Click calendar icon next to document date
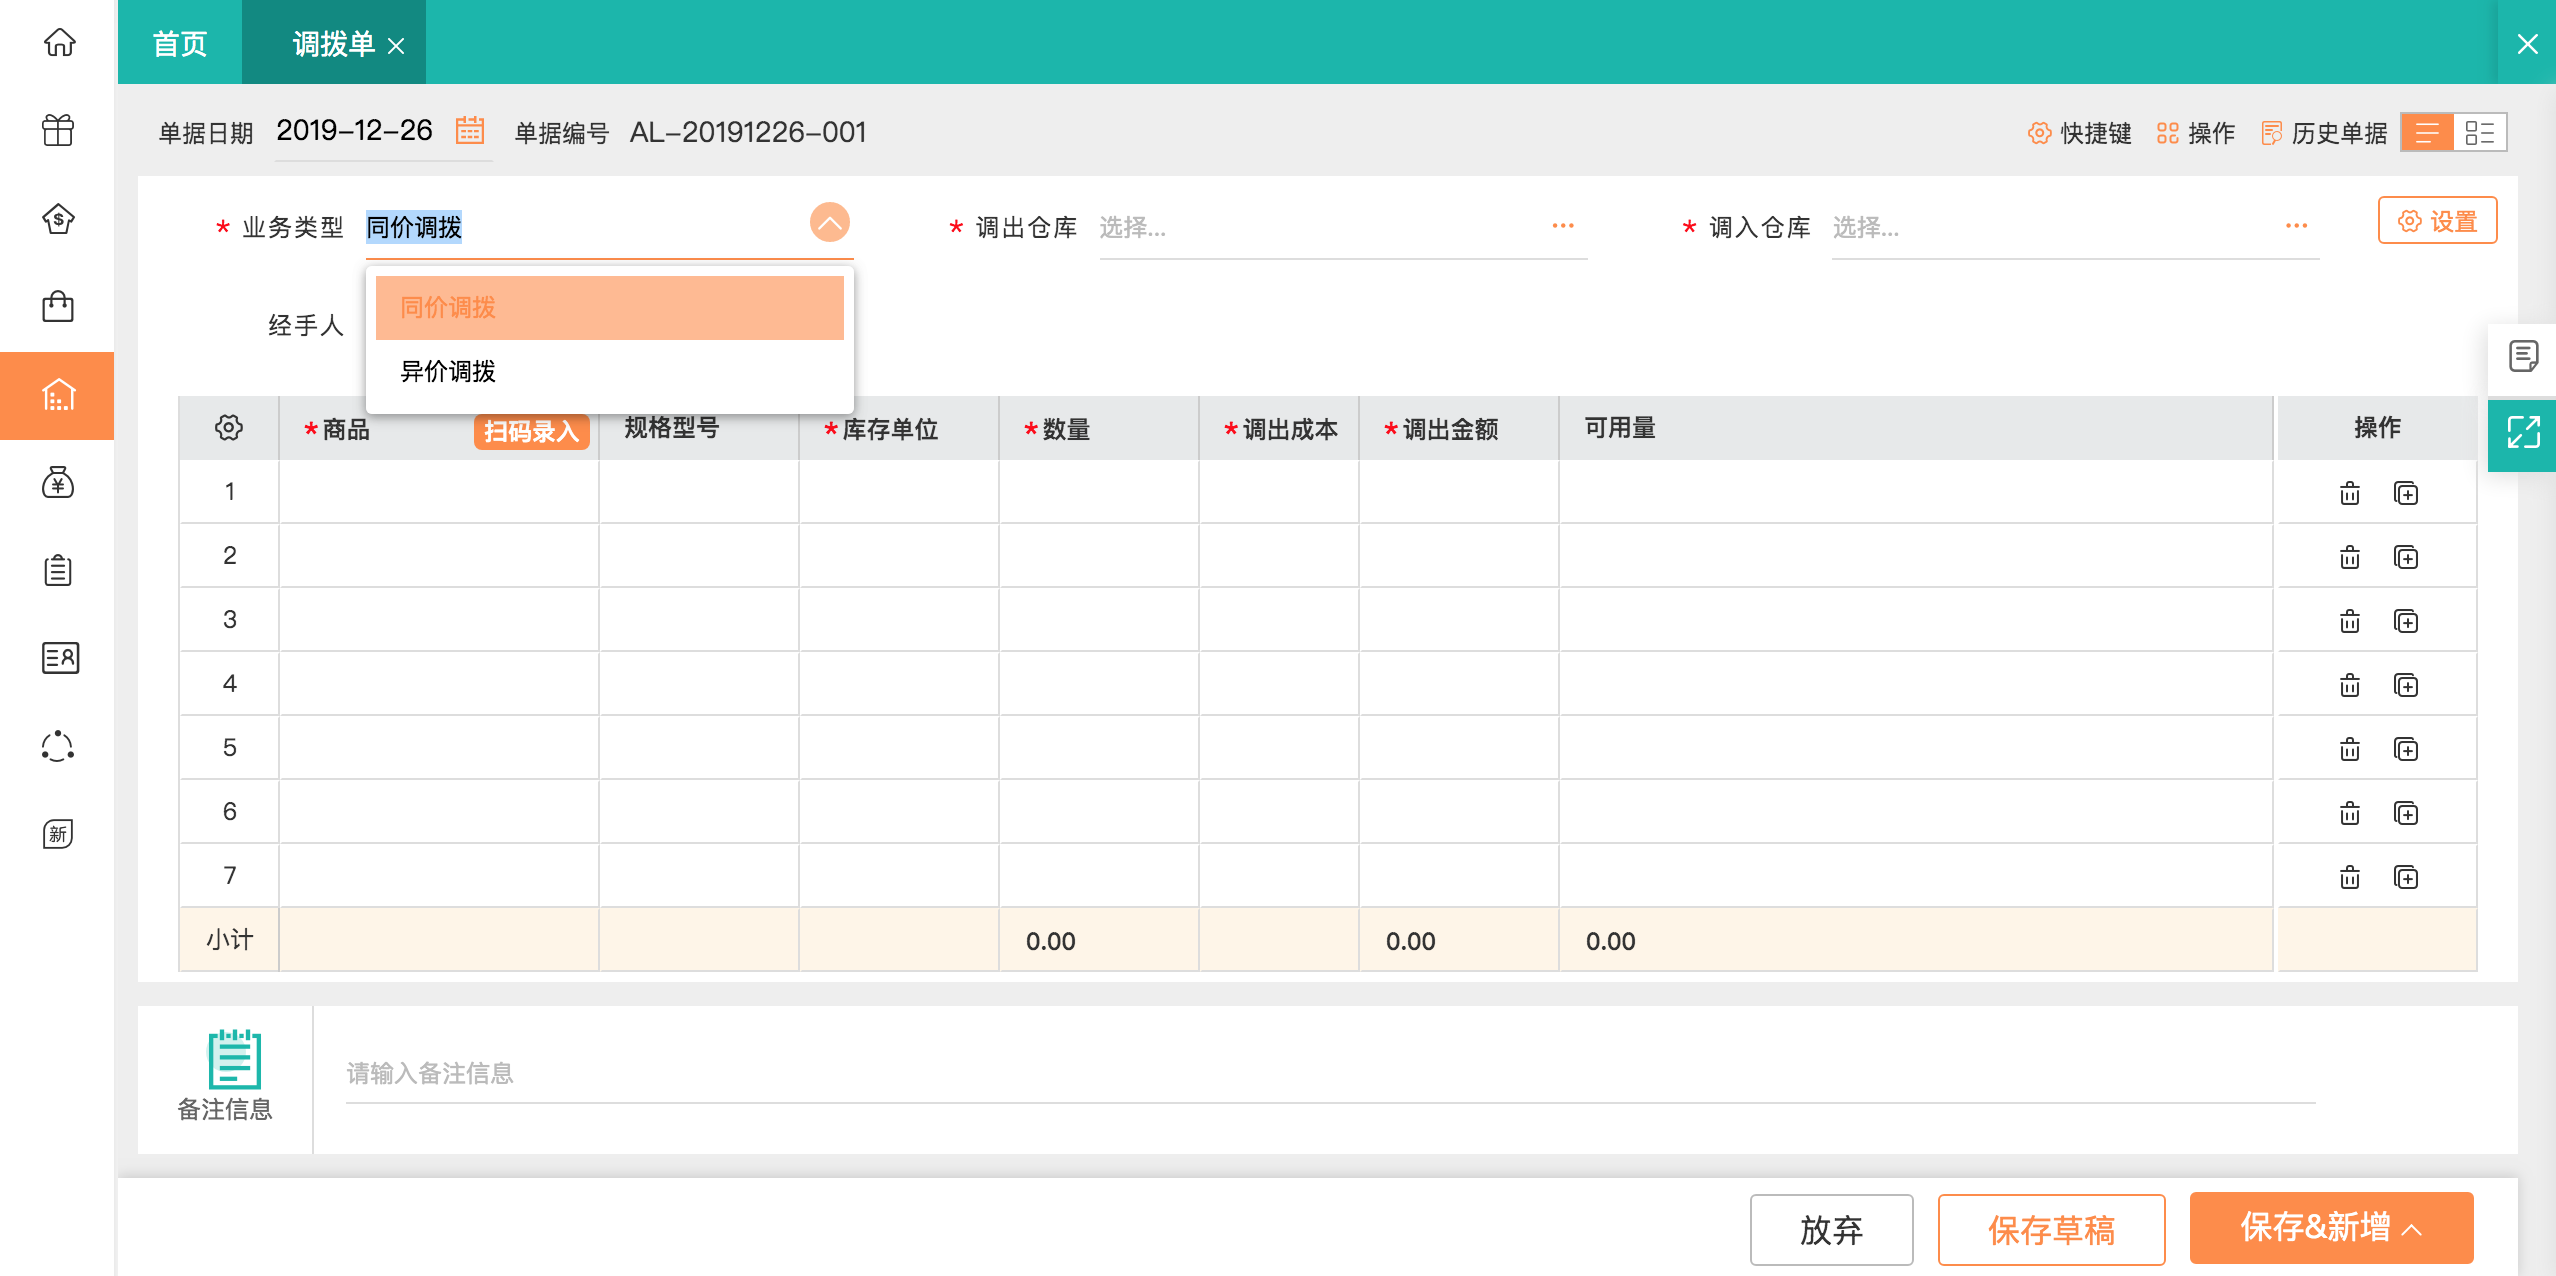The width and height of the screenshot is (2556, 1276). coord(473,134)
